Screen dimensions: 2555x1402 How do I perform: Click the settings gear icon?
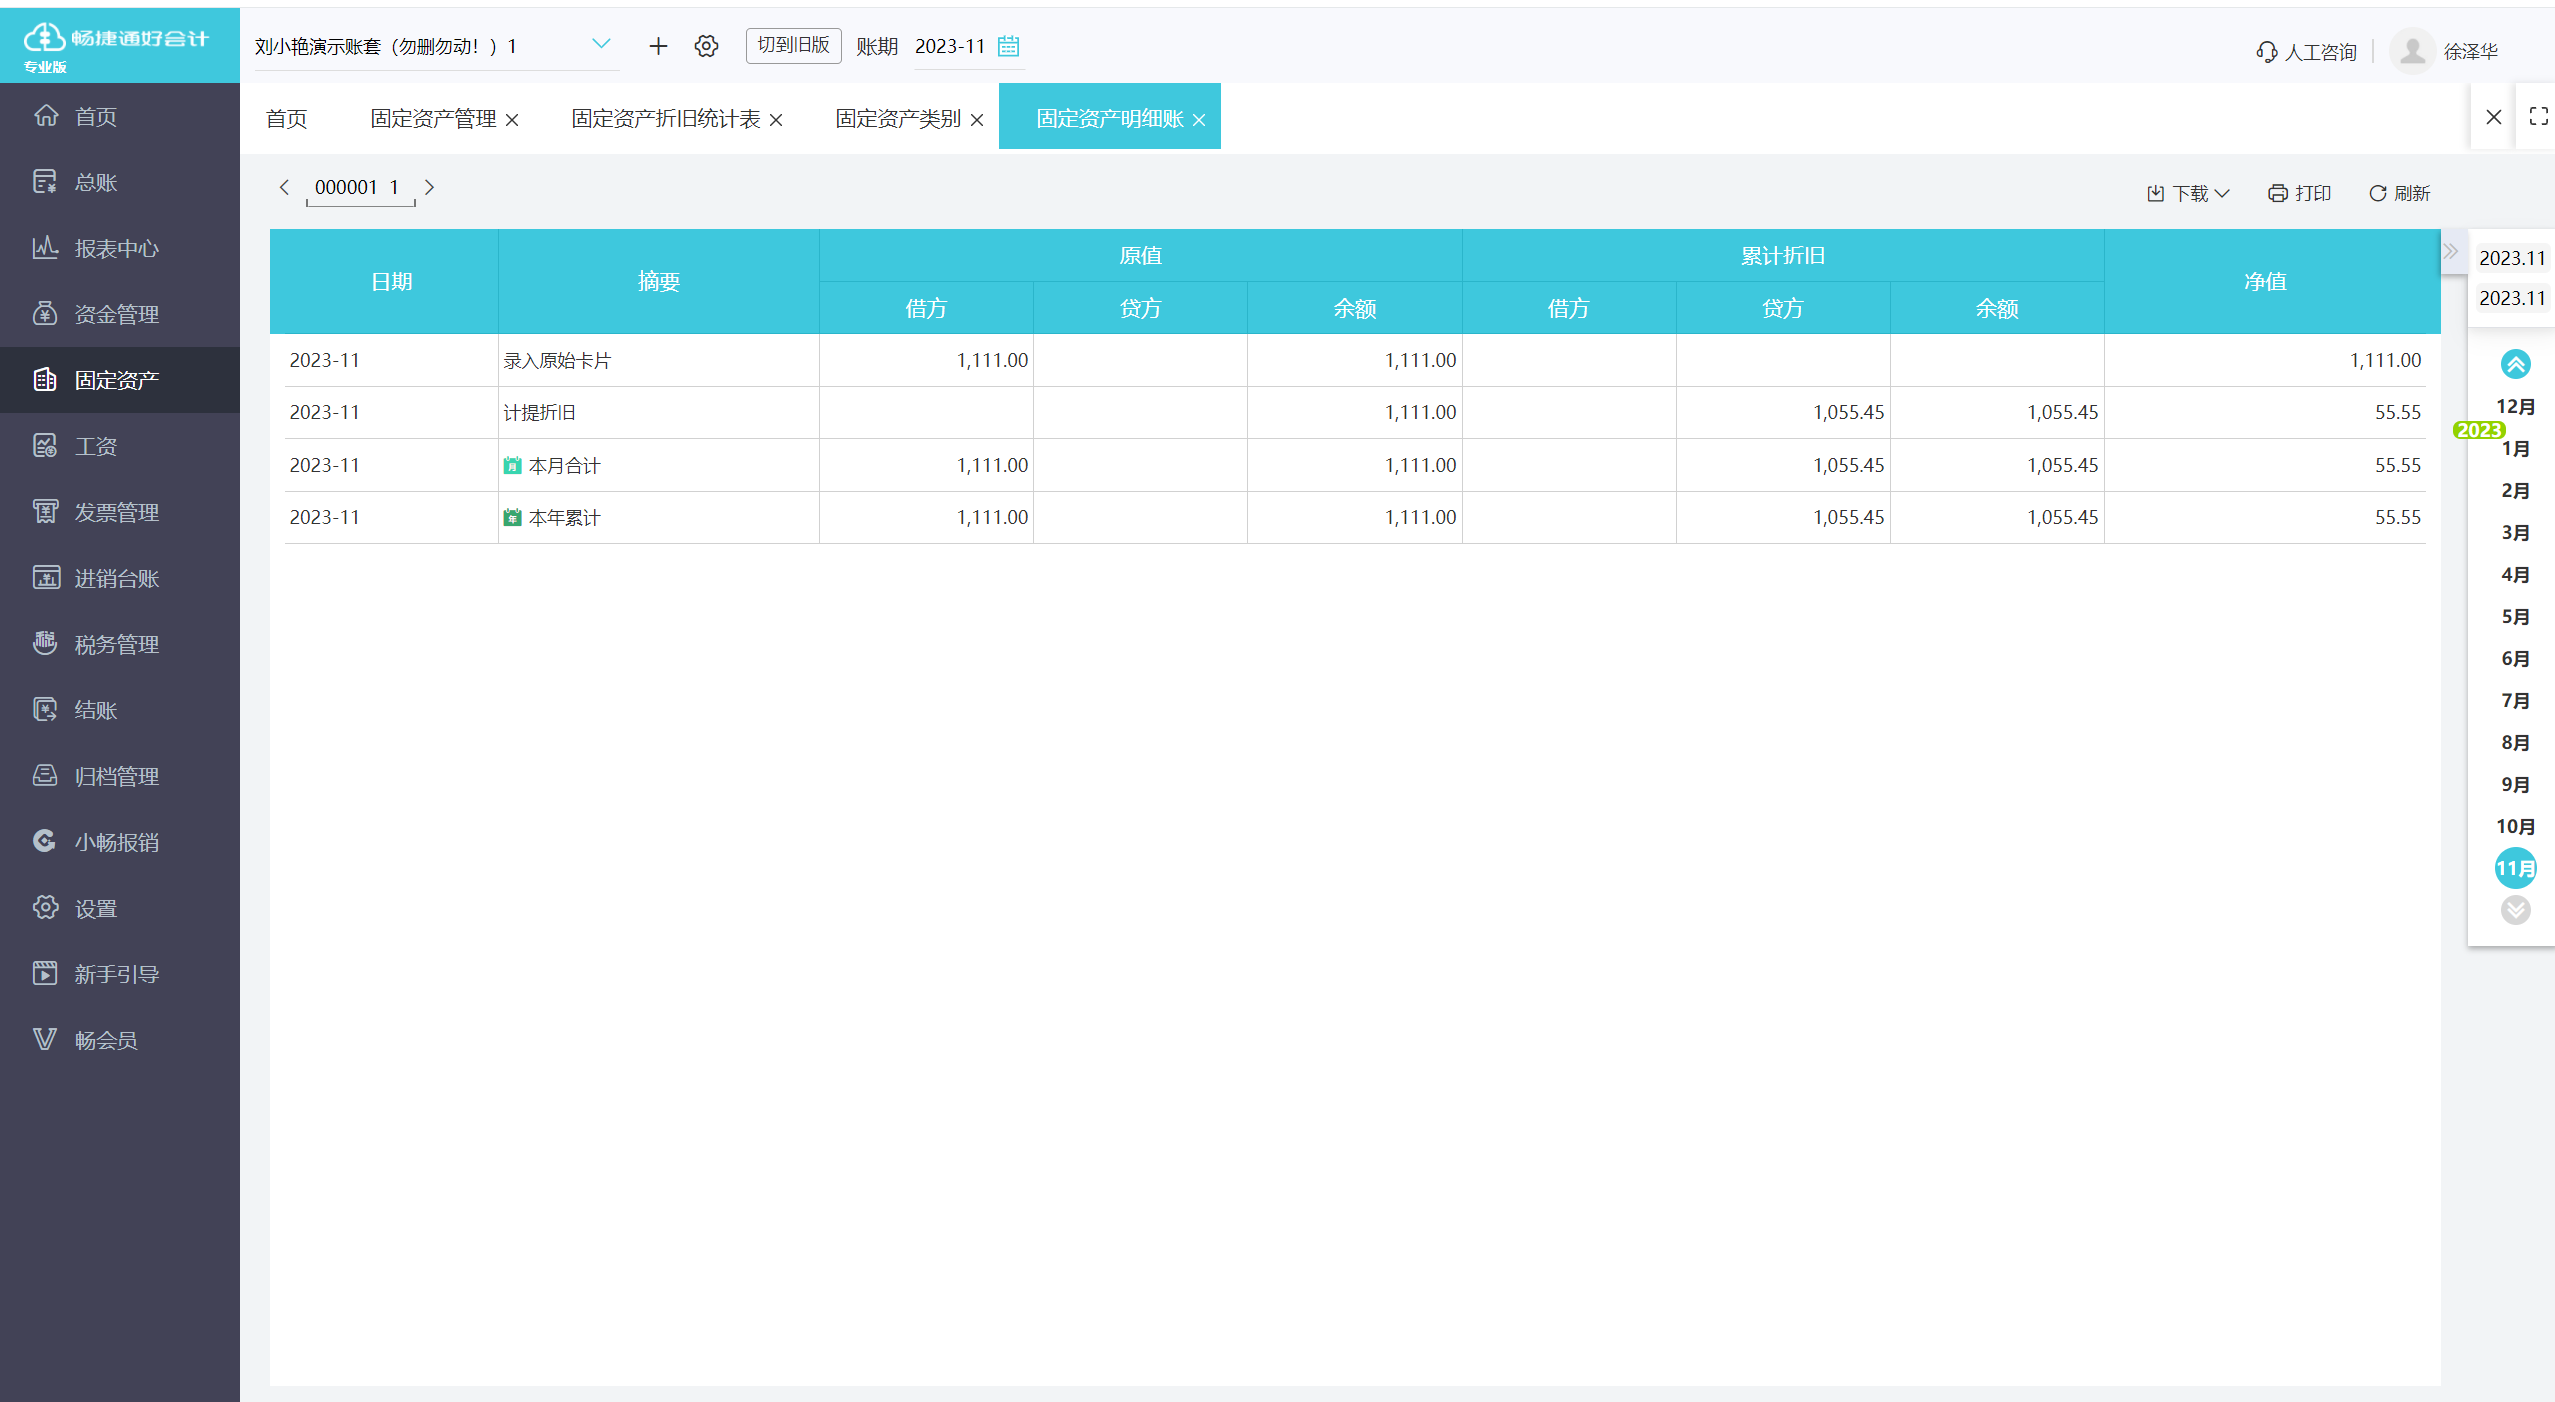click(708, 47)
